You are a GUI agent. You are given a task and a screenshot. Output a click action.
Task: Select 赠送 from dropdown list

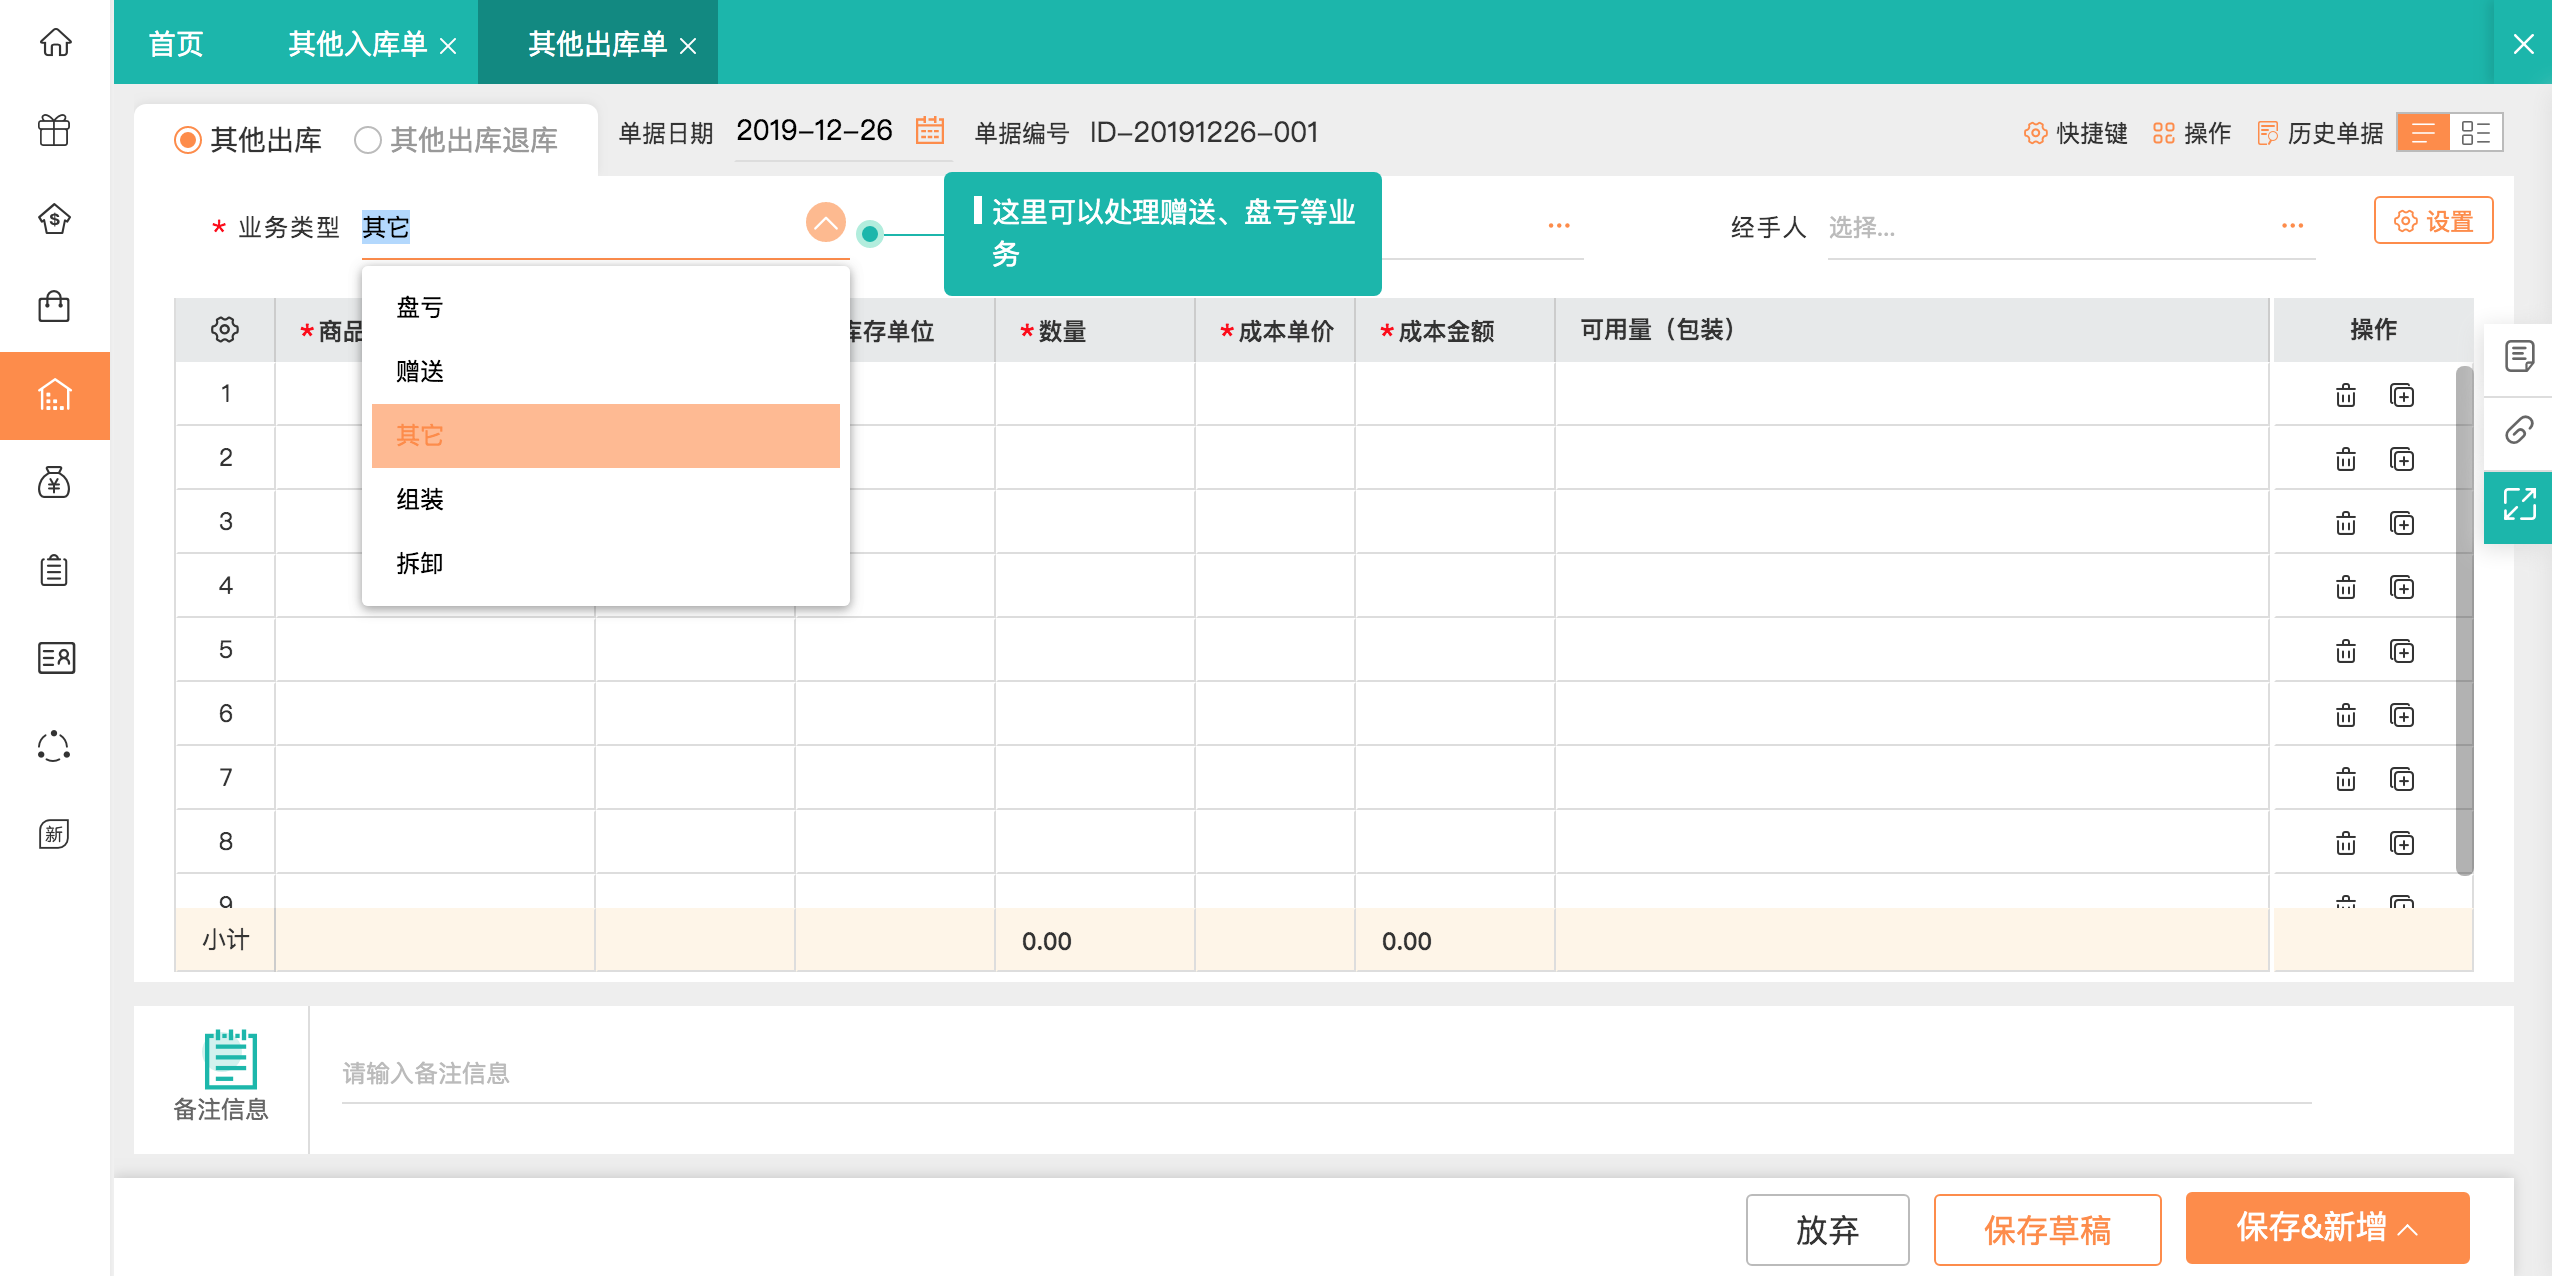pos(420,371)
